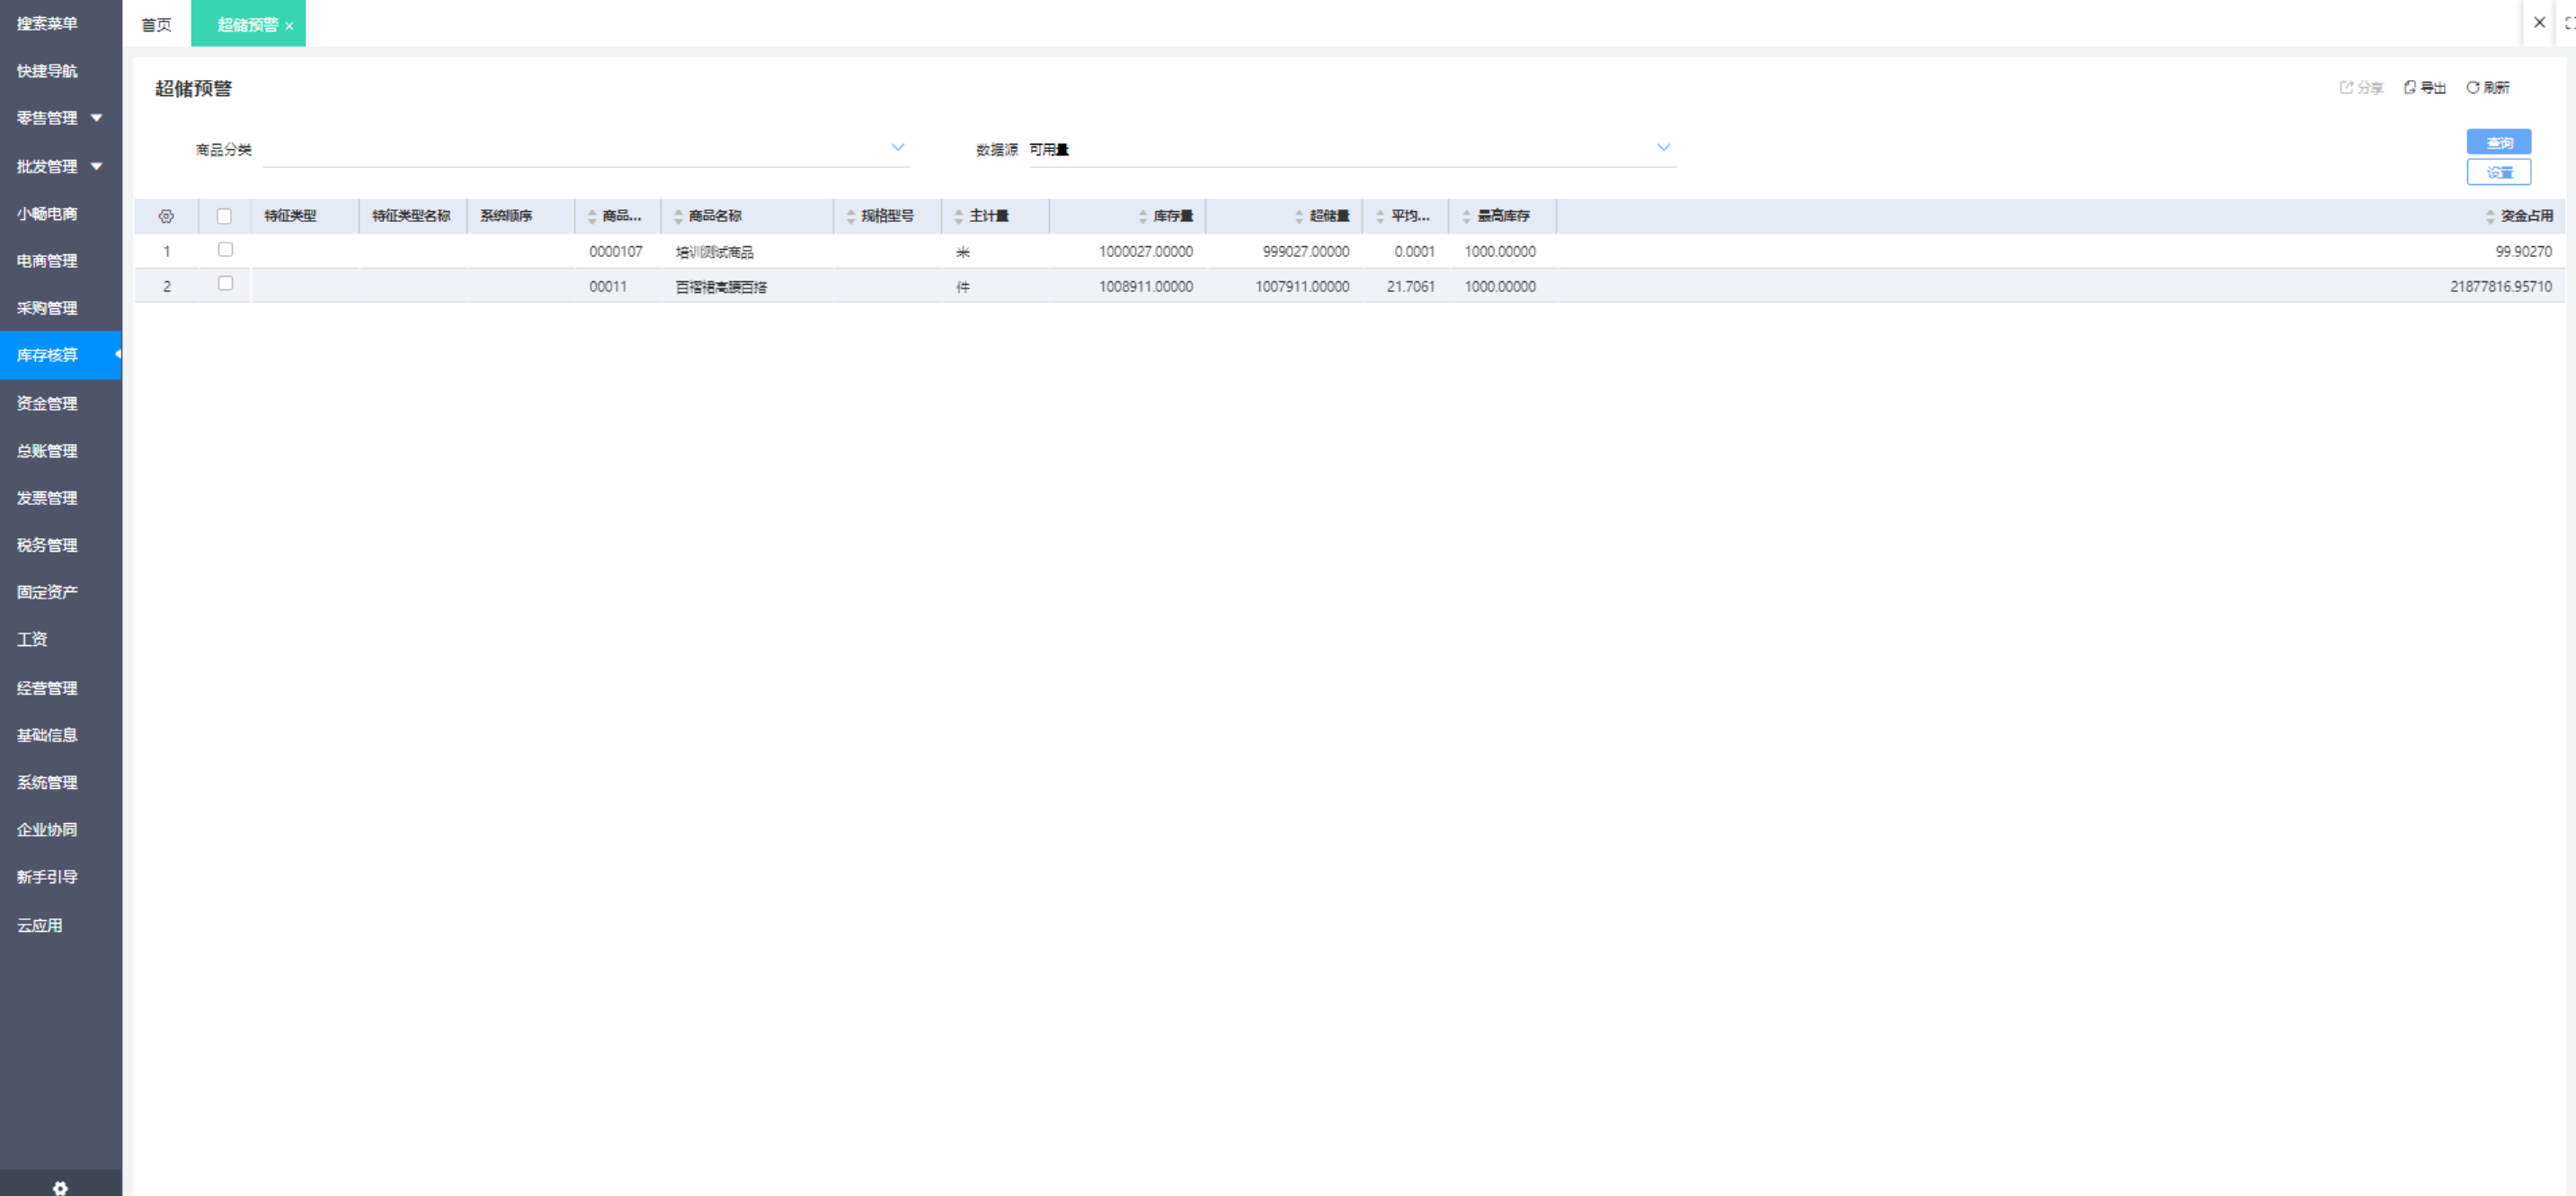2576x1196 pixels.
Task: Toggle checkbox for row 2 百溪德龙薄目板
Action: 225,284
